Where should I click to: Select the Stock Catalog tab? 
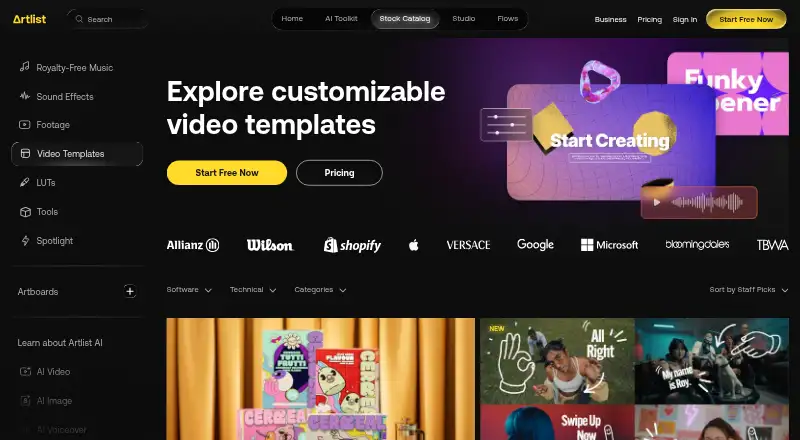[405, 19]
